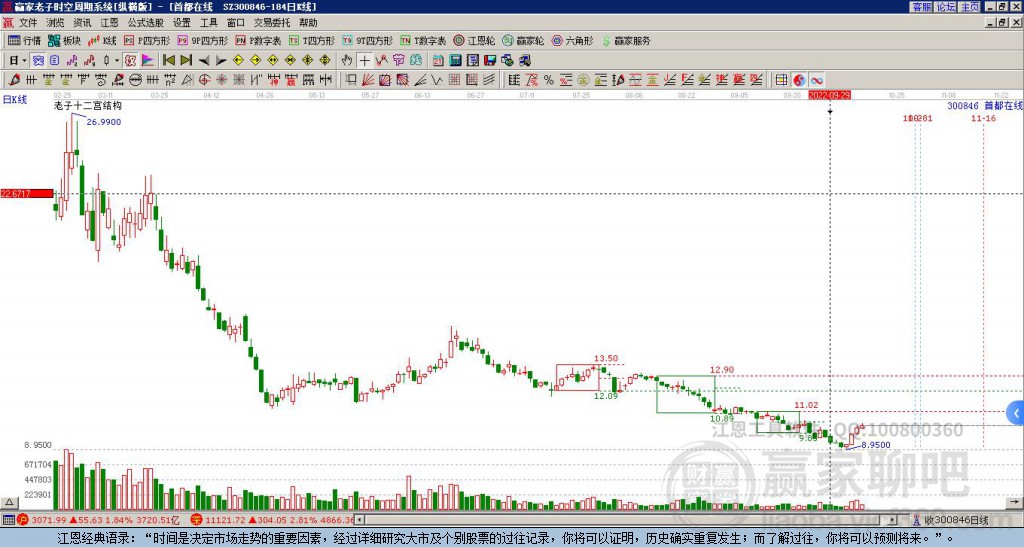Expand the candlestick chart type dropdown arrow

coord(116,60)
